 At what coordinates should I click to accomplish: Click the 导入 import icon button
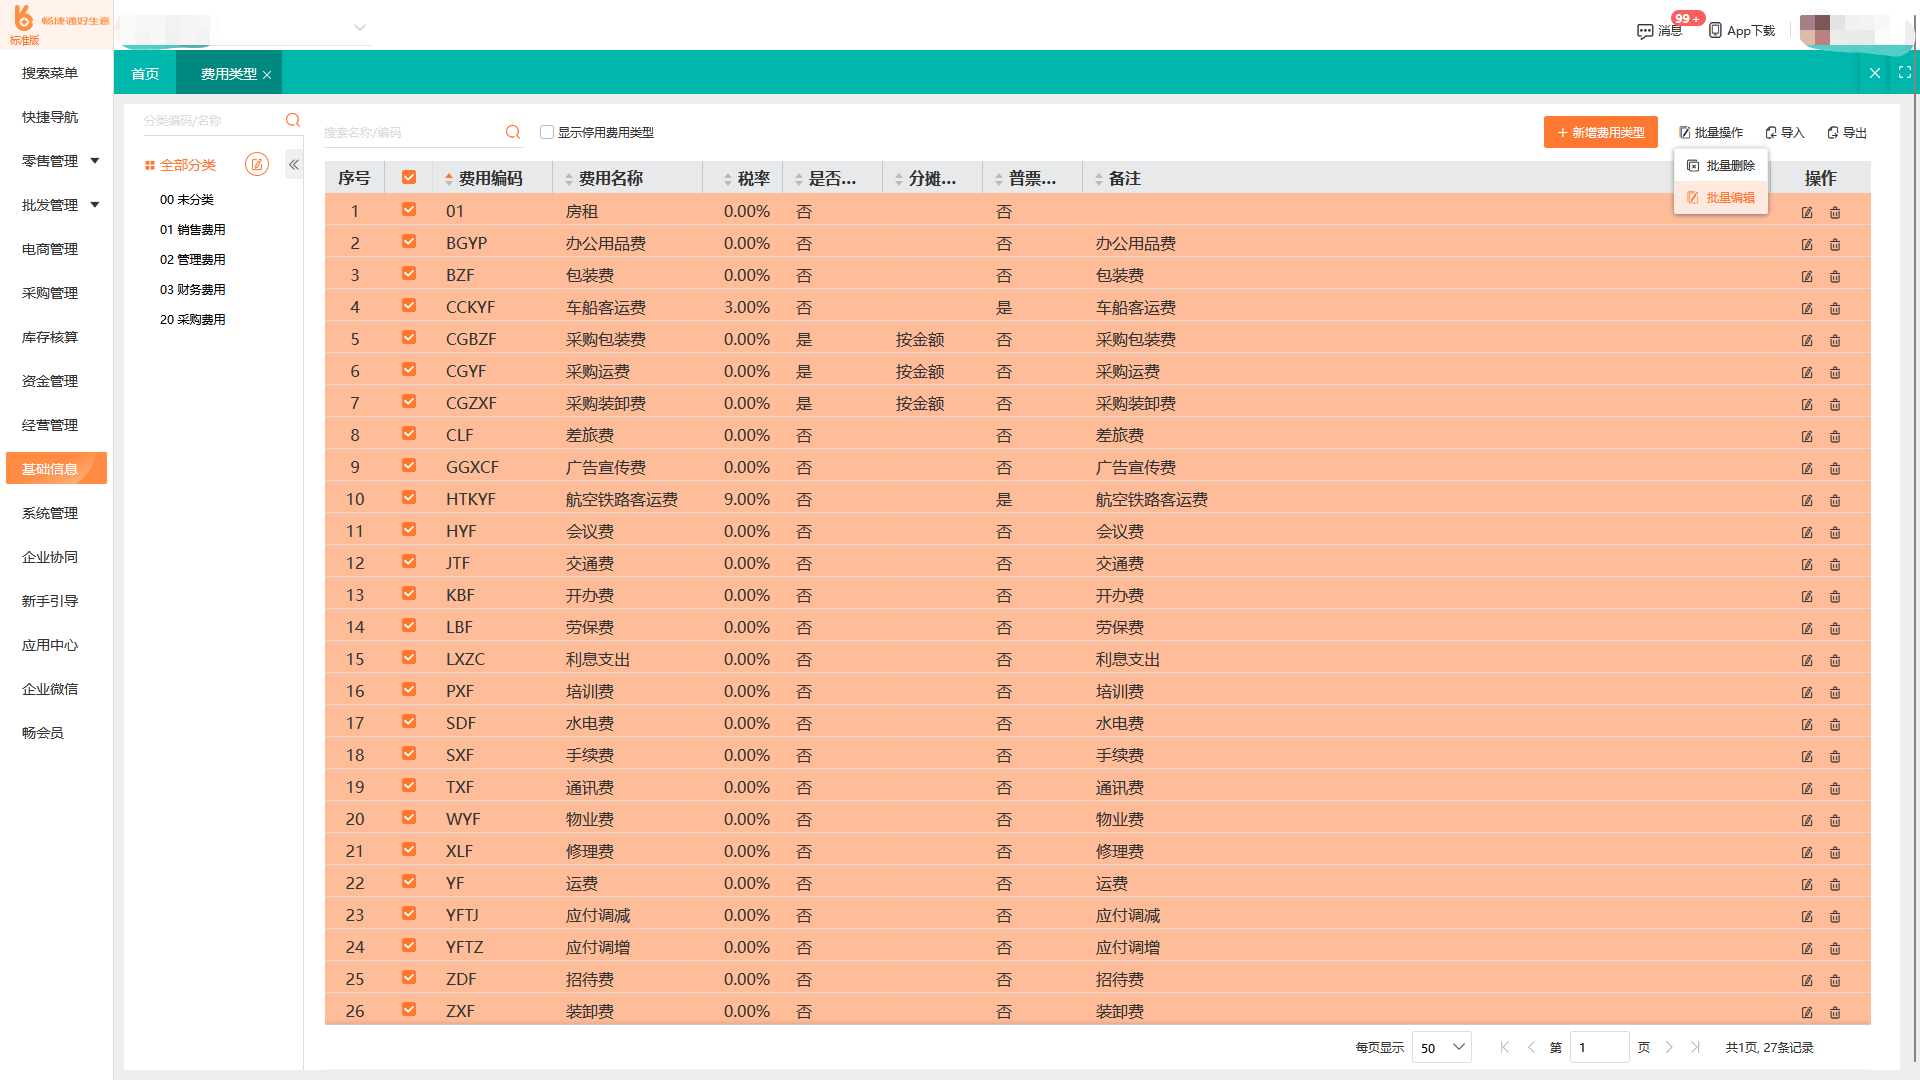(1787, 131)
